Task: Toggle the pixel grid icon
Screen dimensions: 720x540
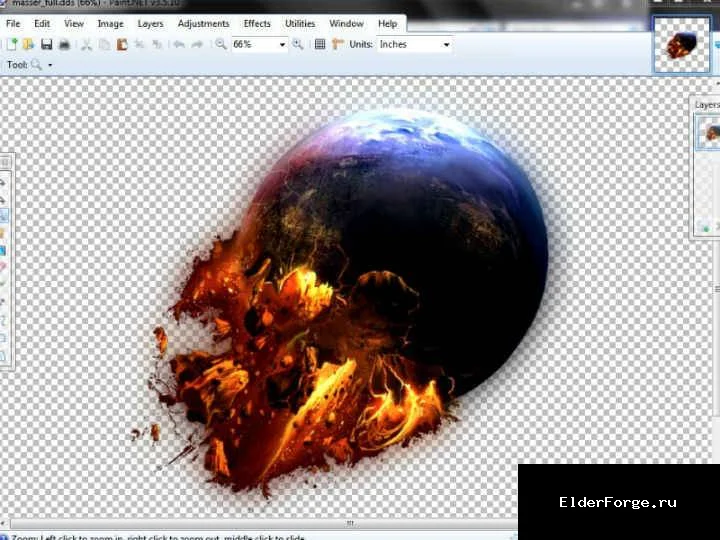Action: pyautogui.click(x=320, y=44)
